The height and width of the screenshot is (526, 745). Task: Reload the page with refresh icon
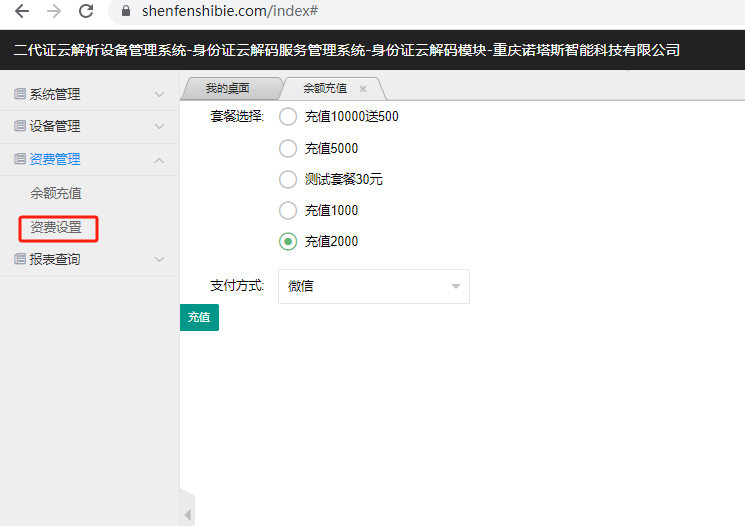[x=87, y=12]
